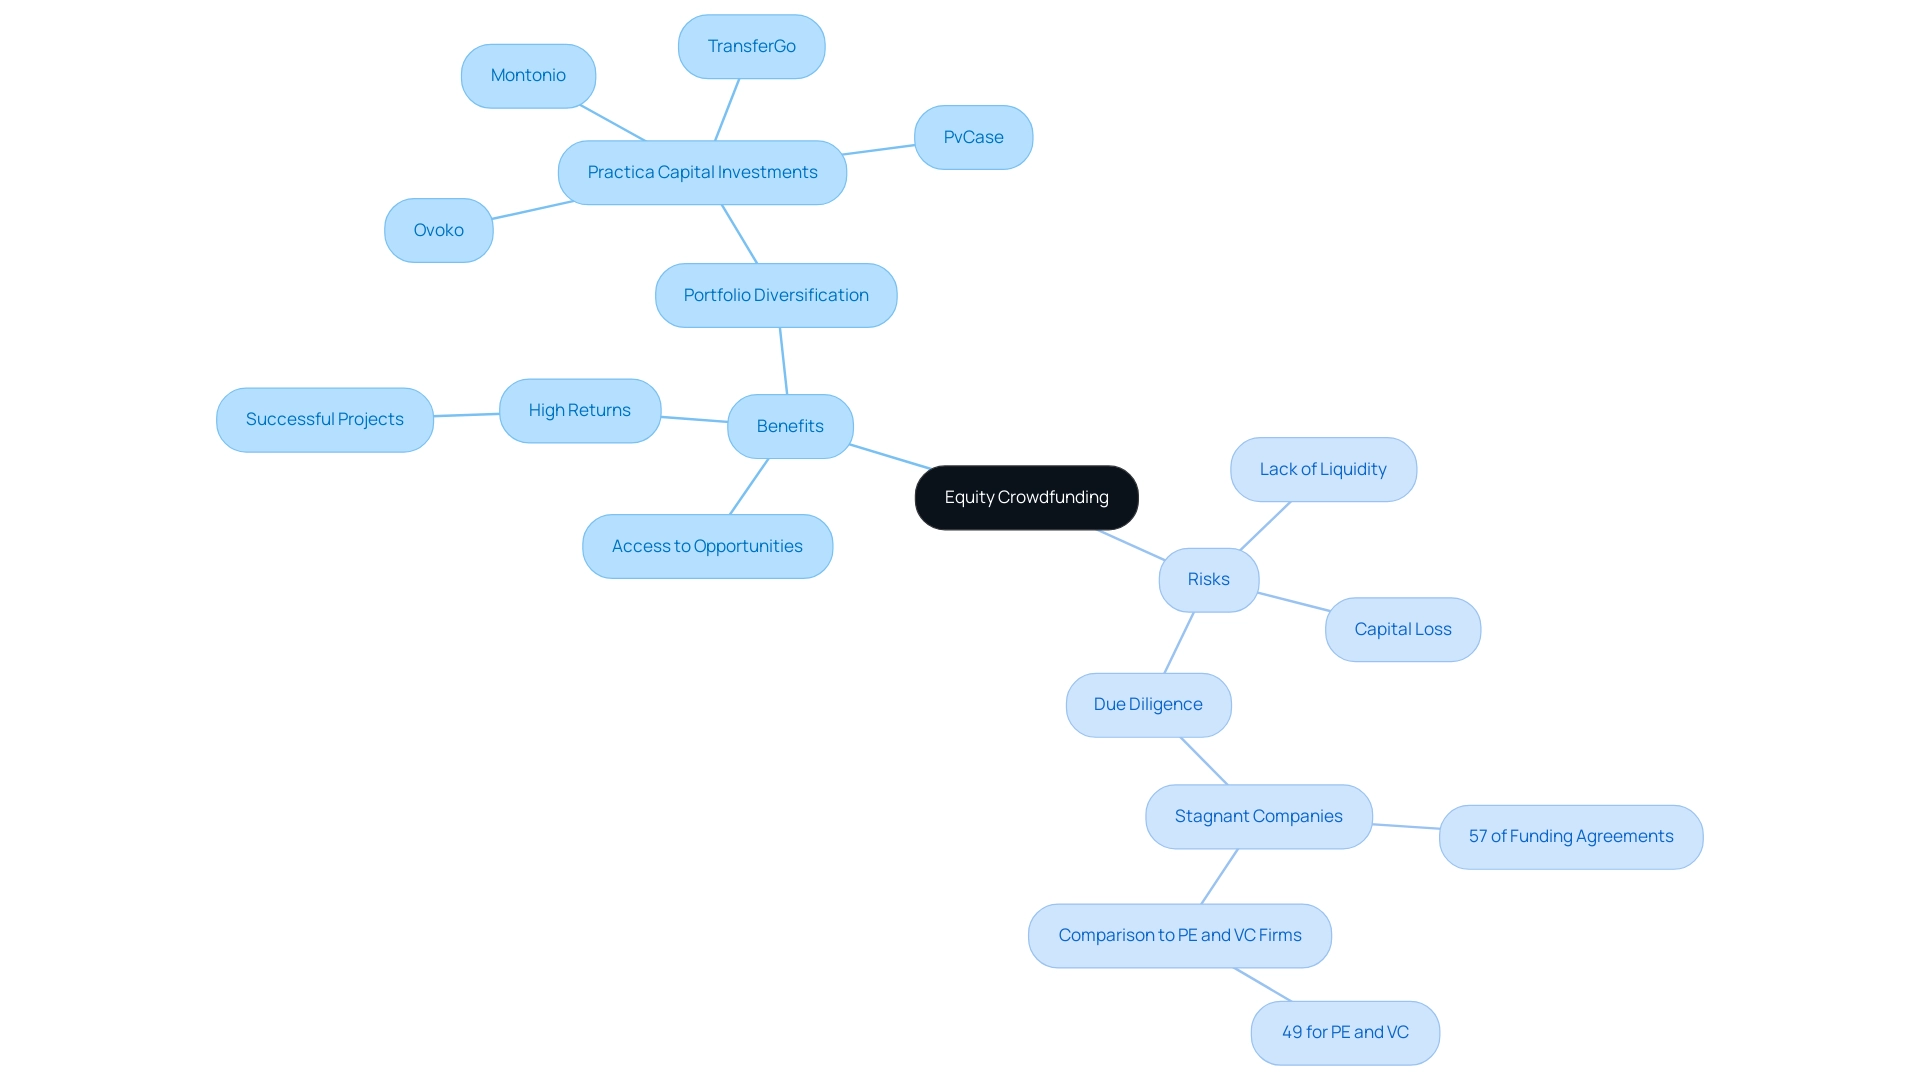Viewport: 1920px width, 1083px height.
Task: Toggle visibility of the Benefits branch
Action: click(790, 425)
